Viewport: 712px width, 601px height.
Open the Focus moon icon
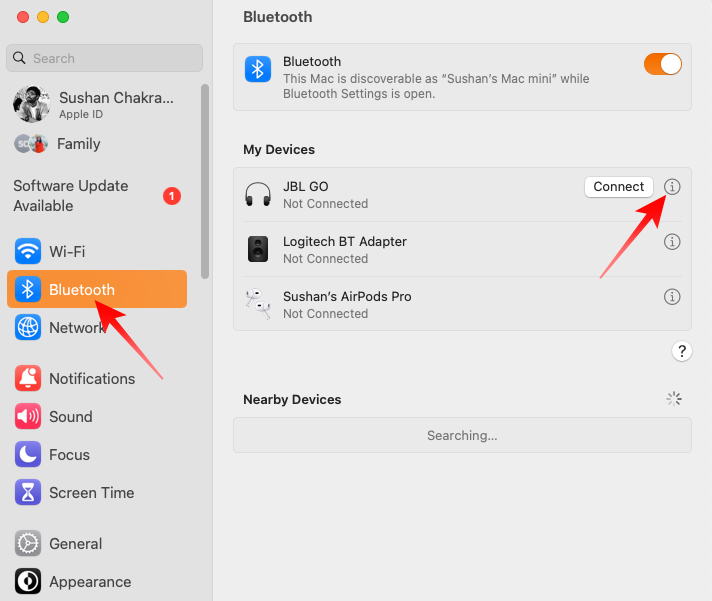pos(28,454)
